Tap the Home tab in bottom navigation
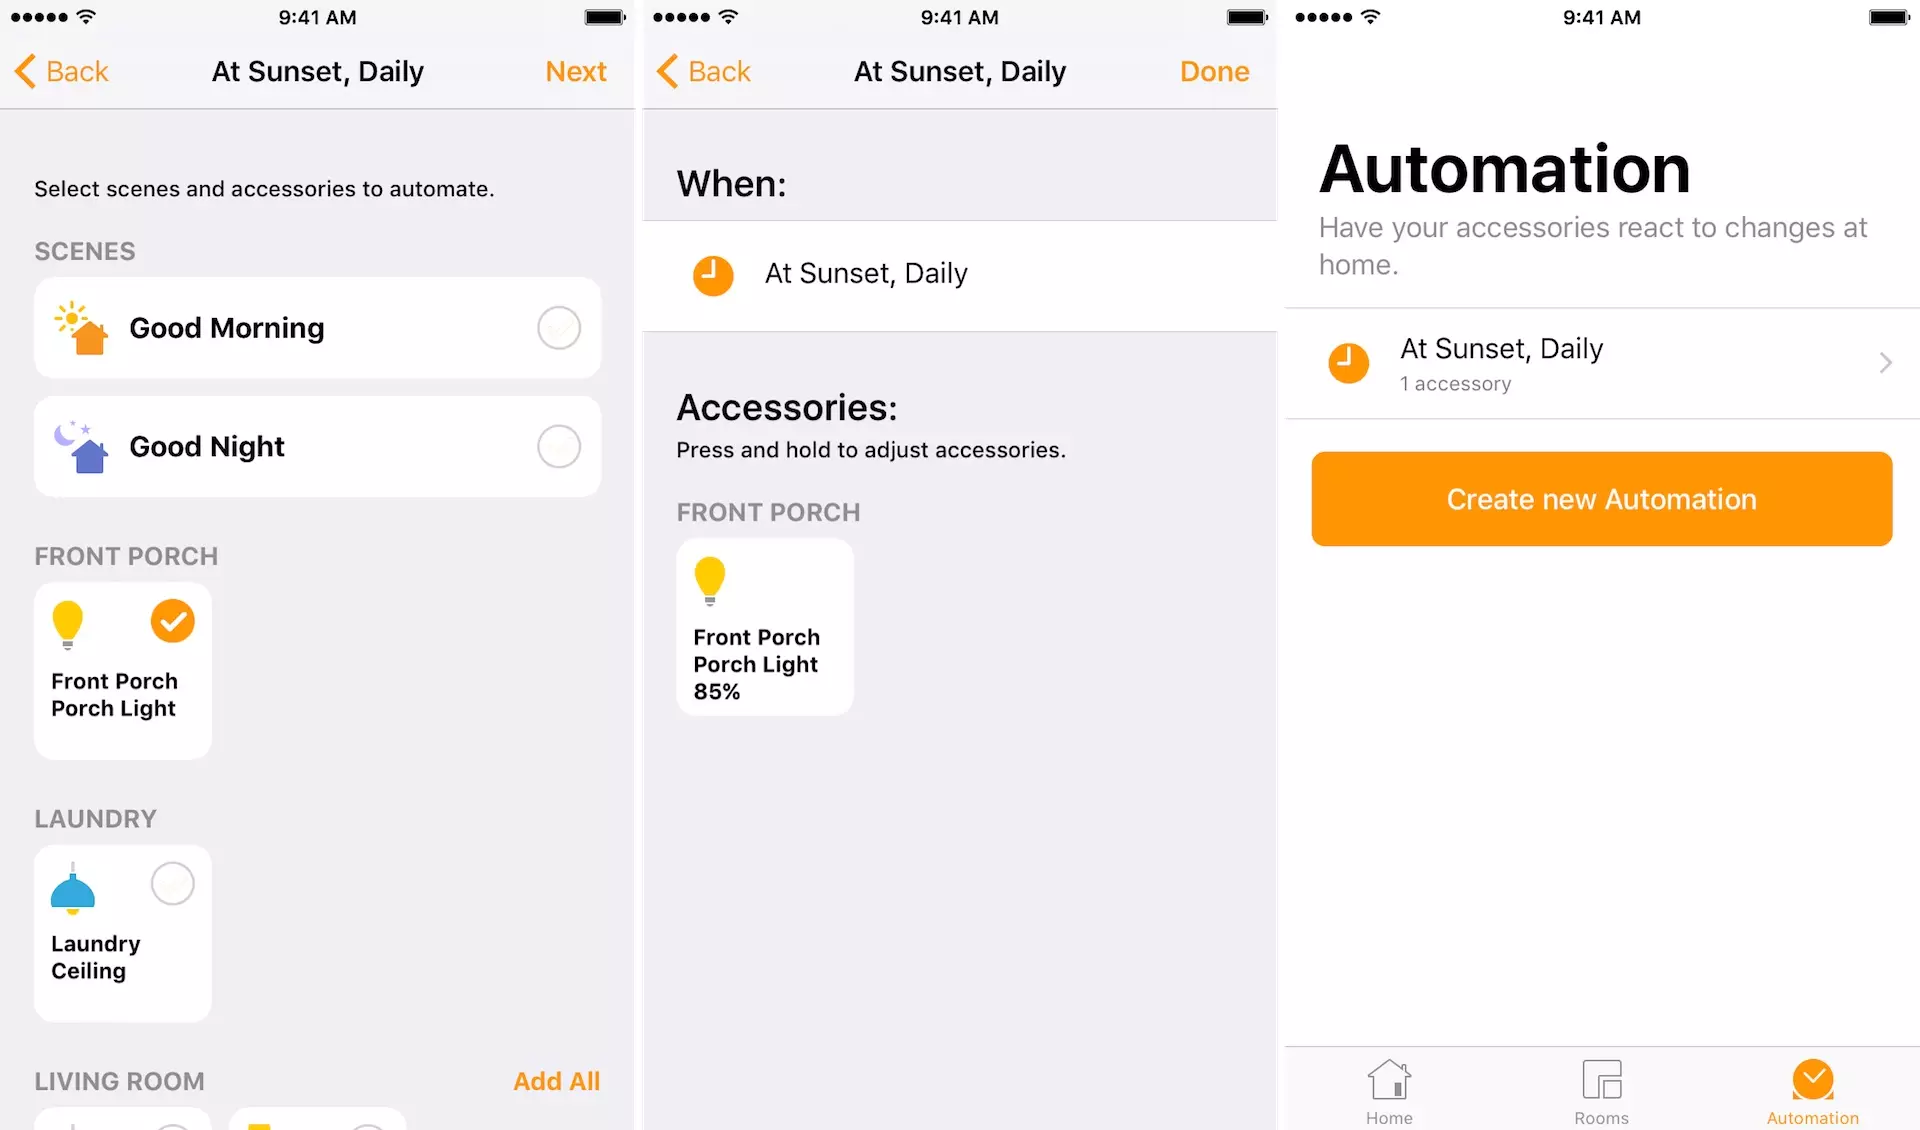The image size is (1920, 1130). pos(1388,1090)
